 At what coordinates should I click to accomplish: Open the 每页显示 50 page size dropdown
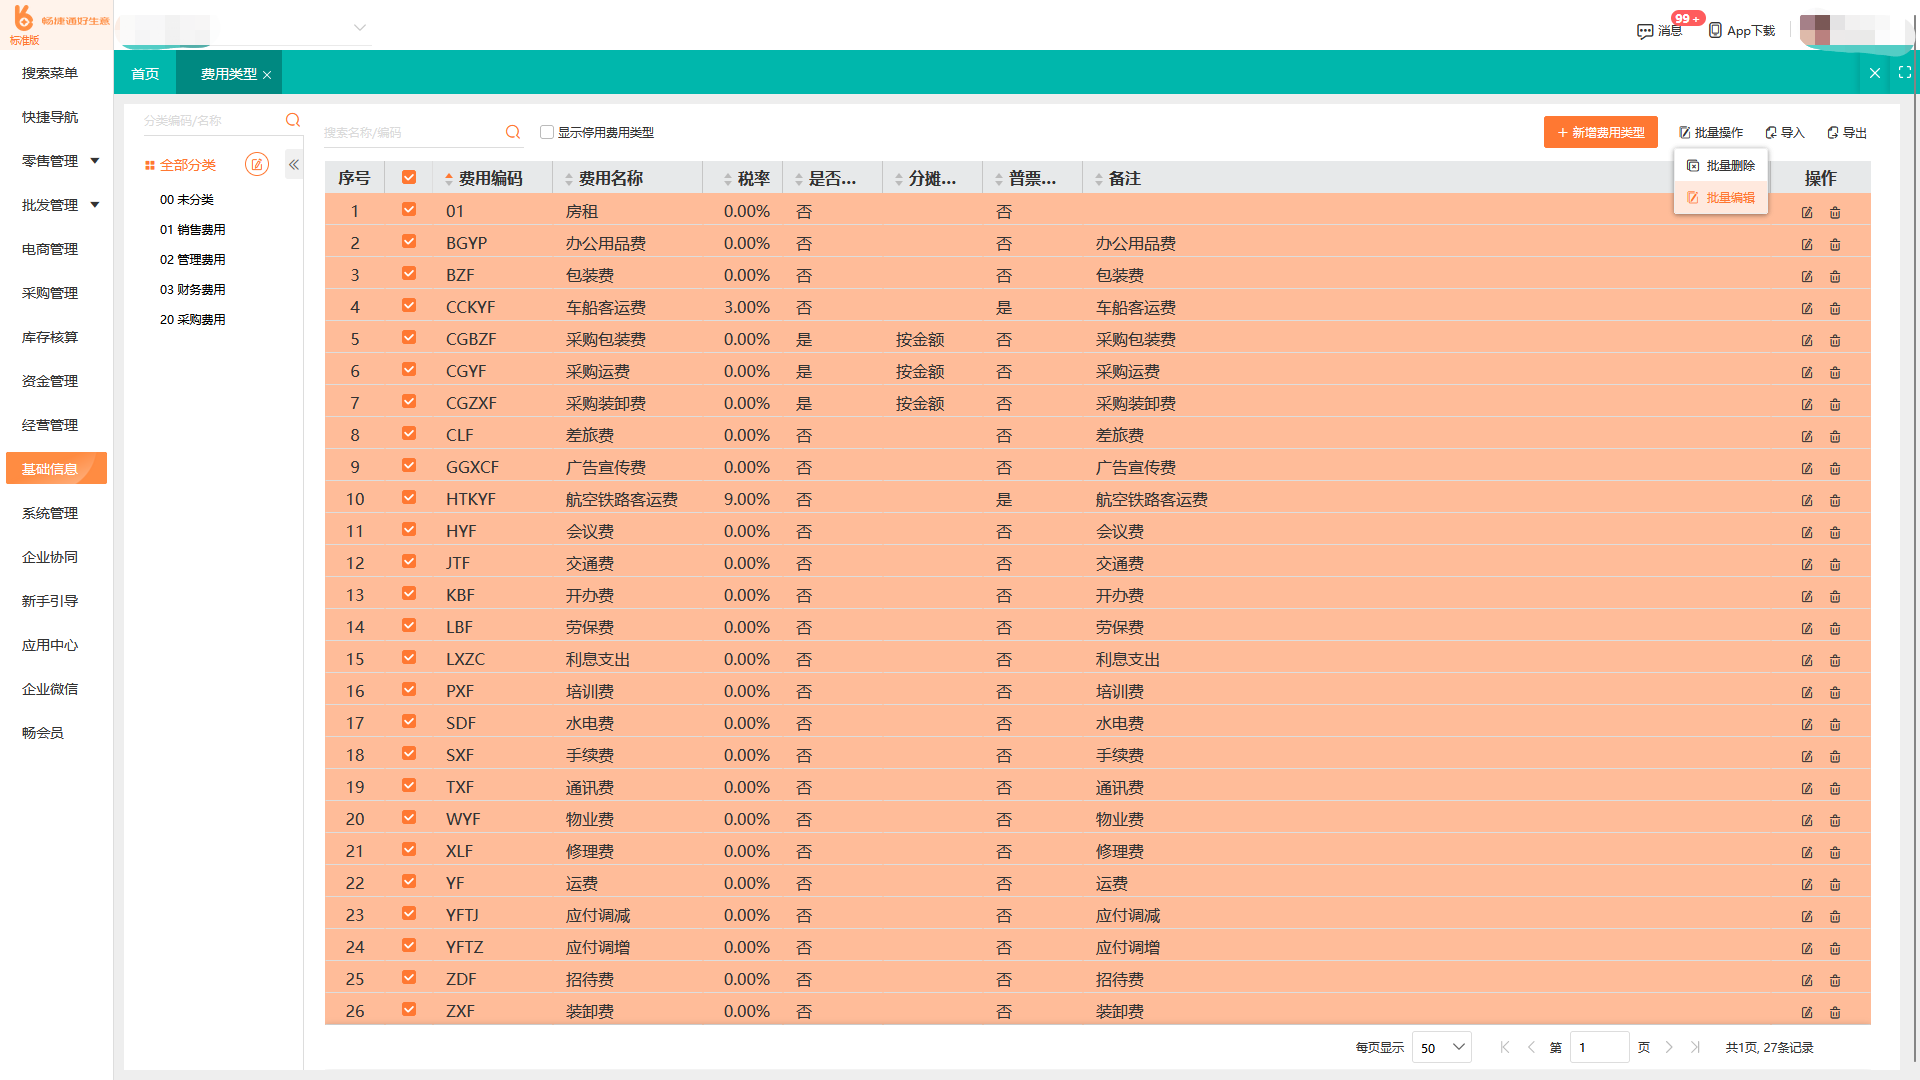pos(1439,1047)
